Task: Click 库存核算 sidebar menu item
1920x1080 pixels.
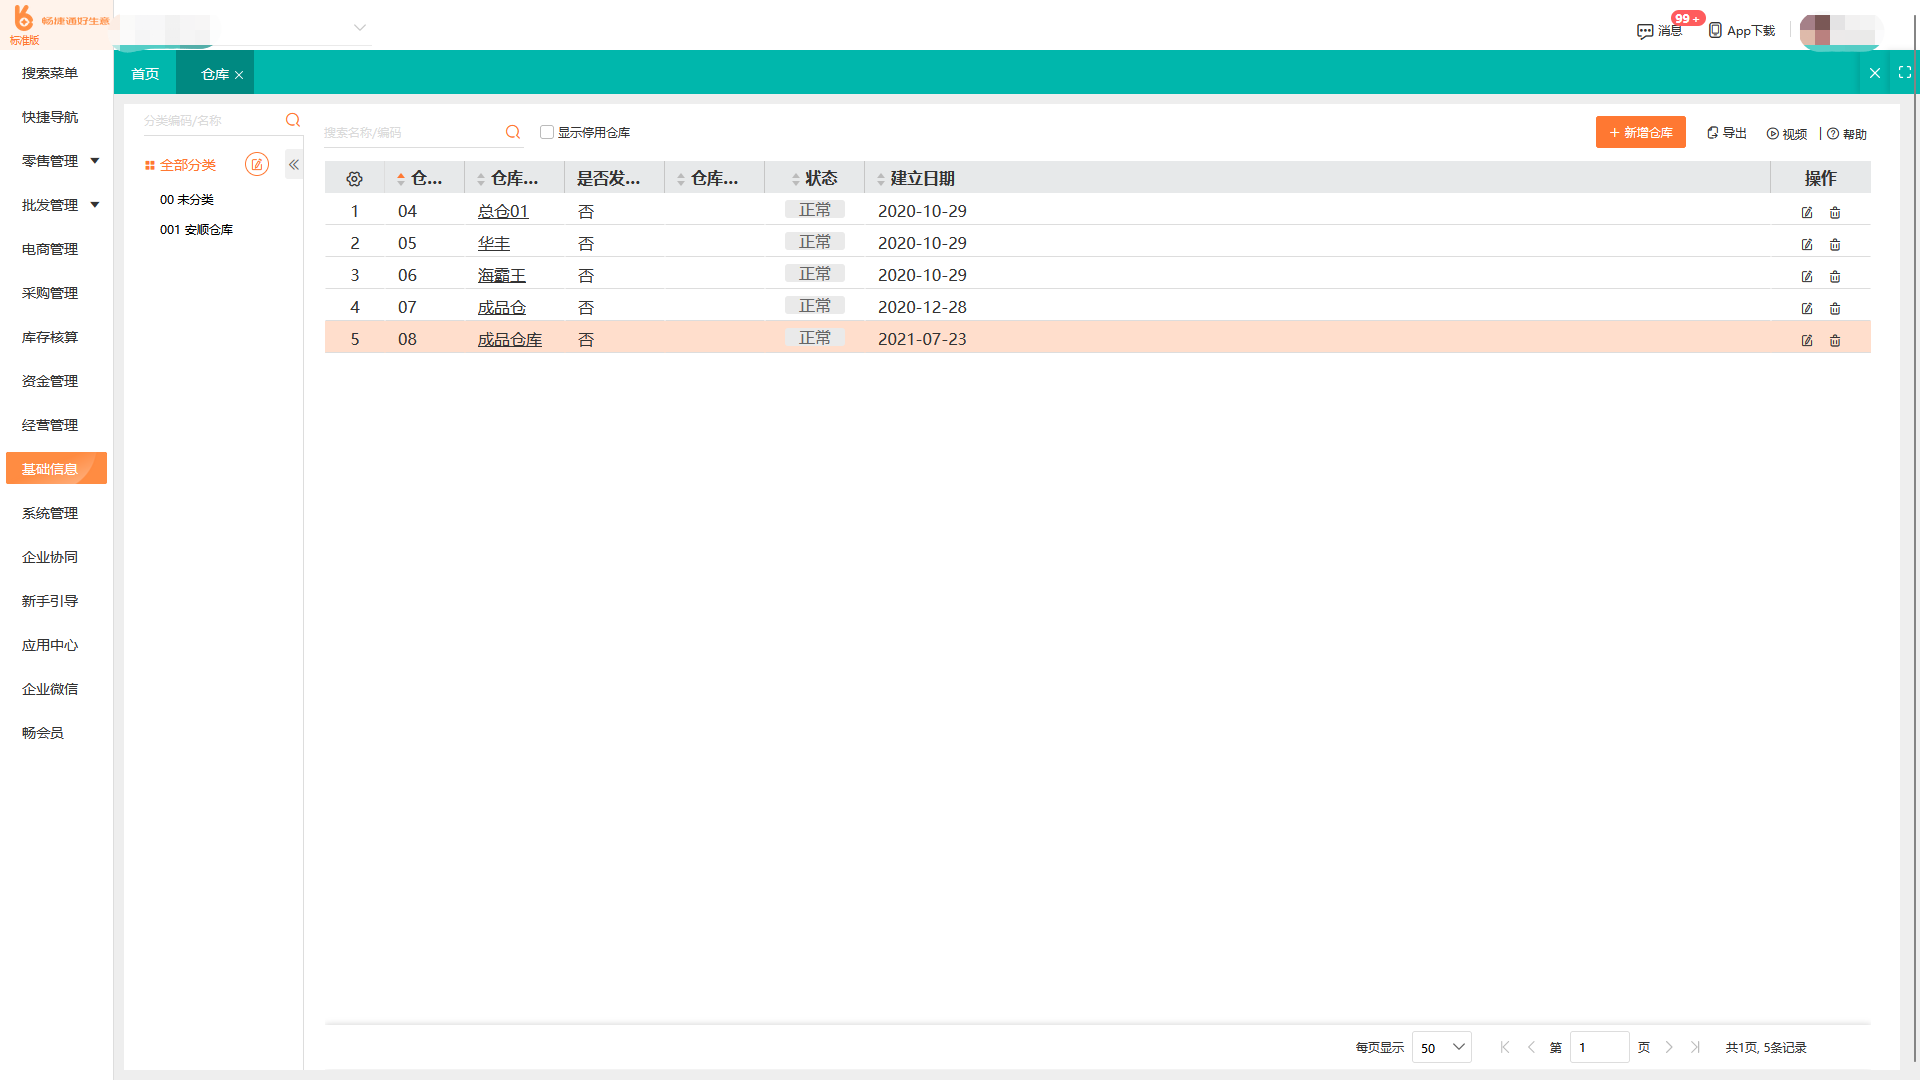Action: pyautogui.click(x=53, y=336)
